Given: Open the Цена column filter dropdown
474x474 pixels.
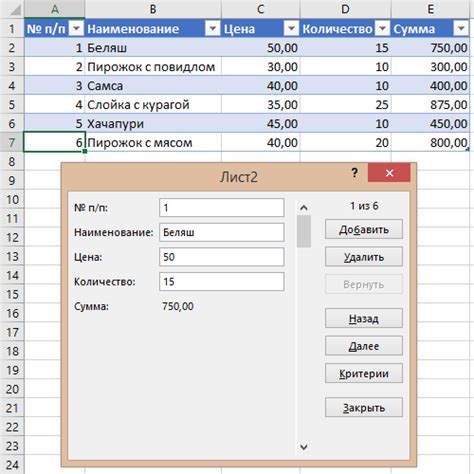Looking at the screenshot, I should coord(291,29).
